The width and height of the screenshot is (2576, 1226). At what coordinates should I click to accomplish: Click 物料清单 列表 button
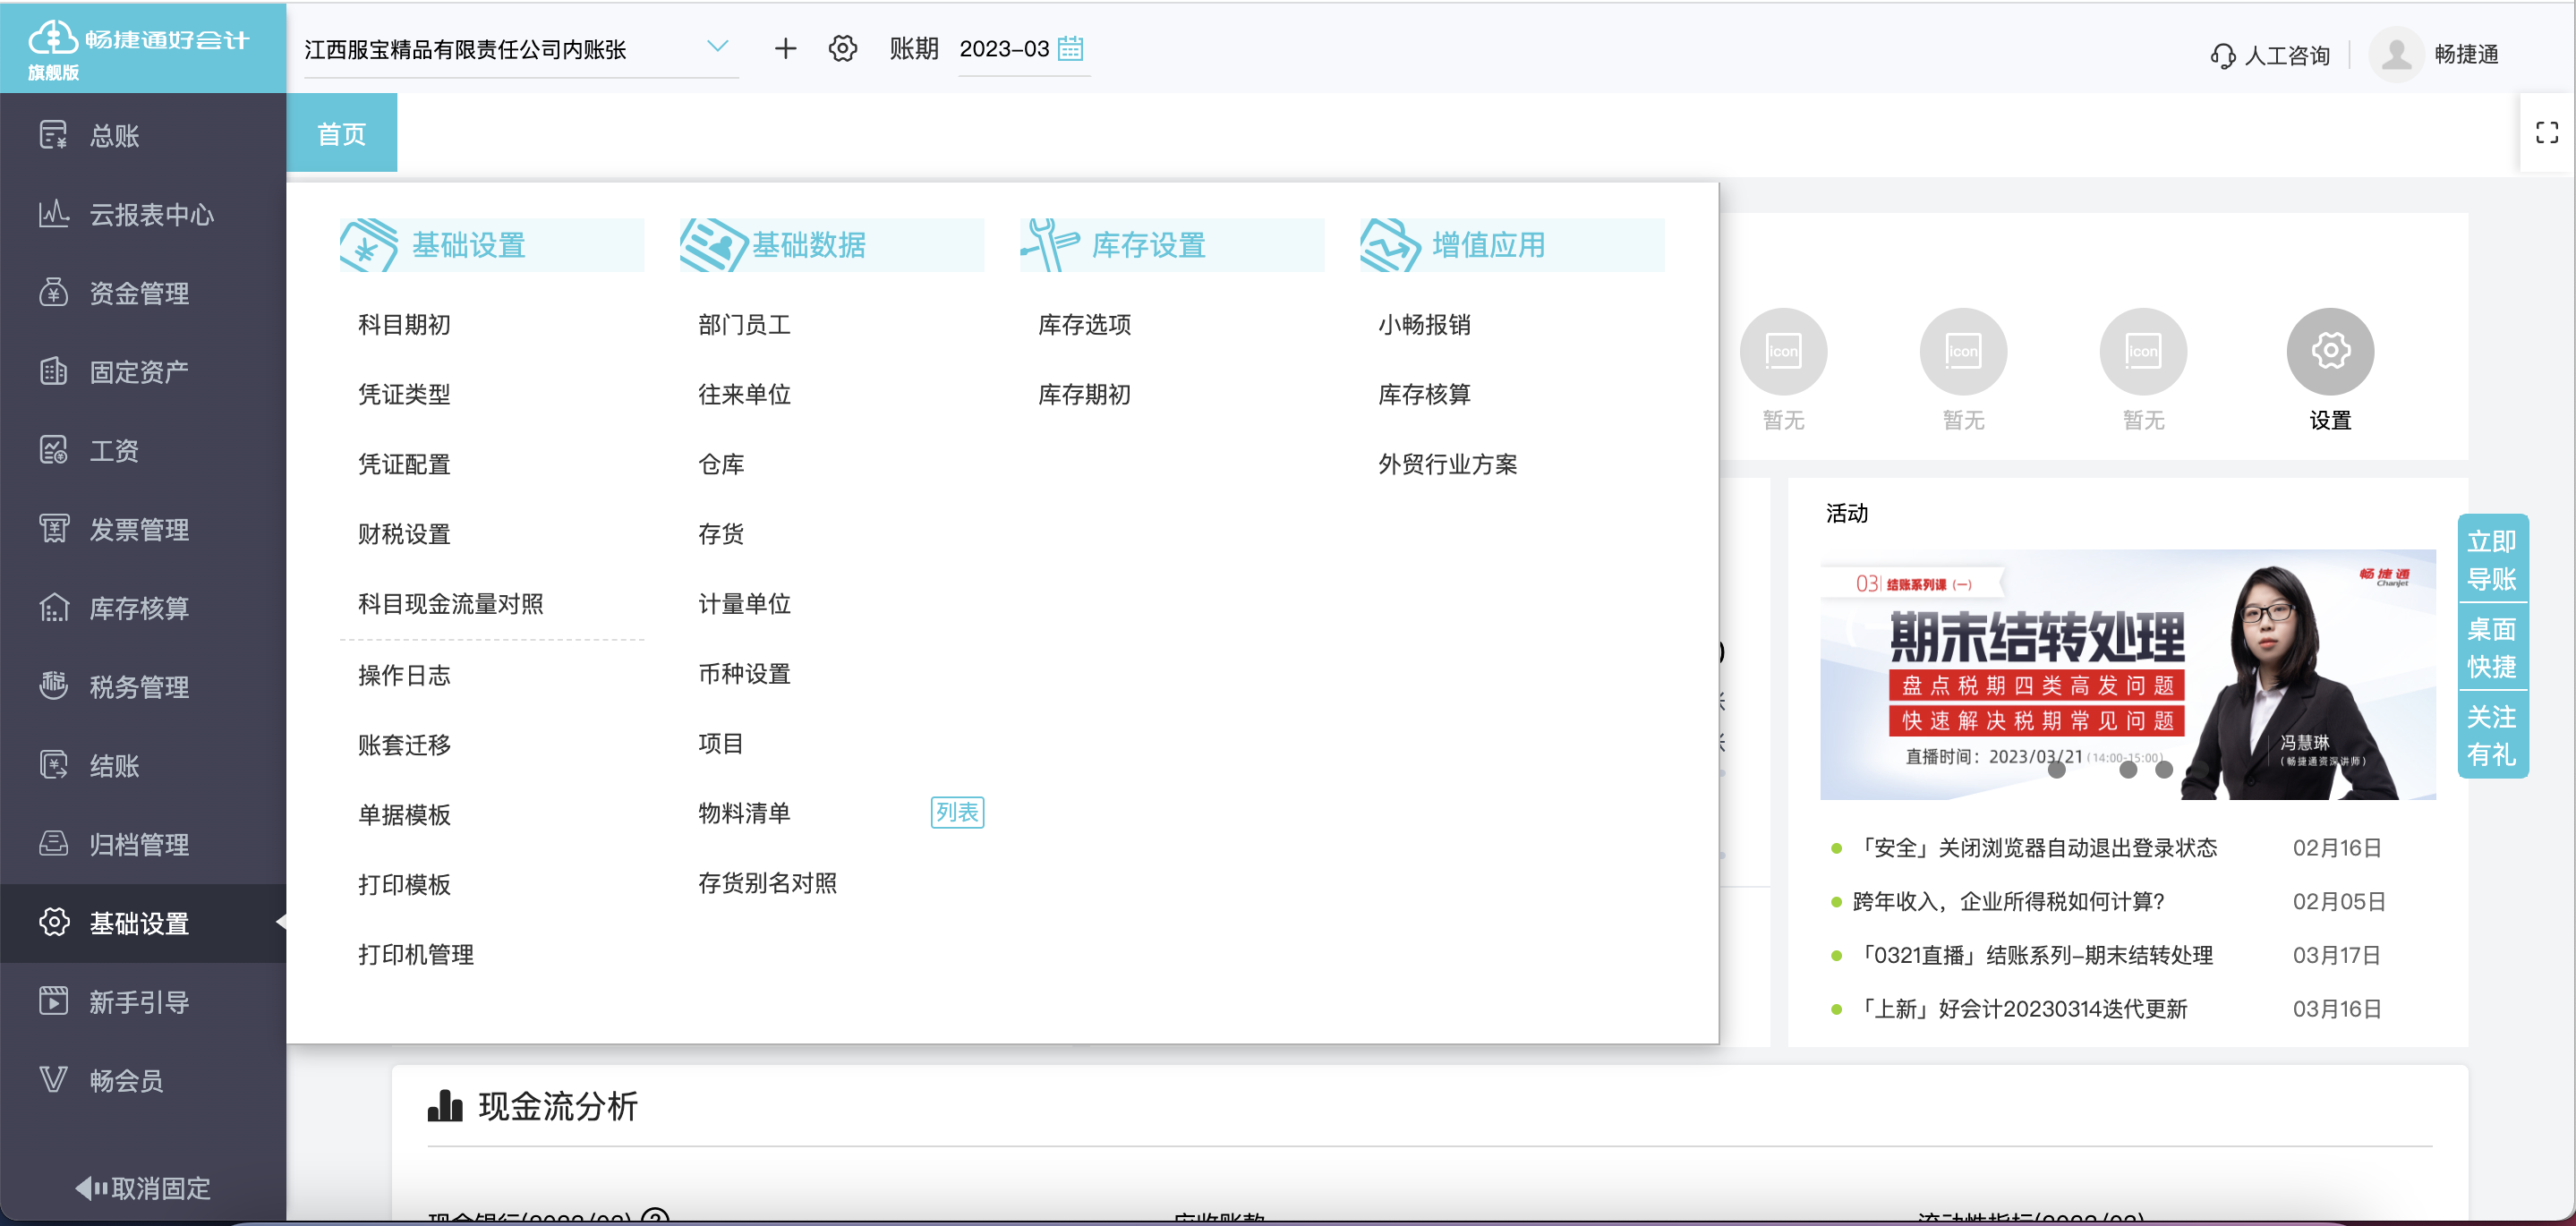958,812
